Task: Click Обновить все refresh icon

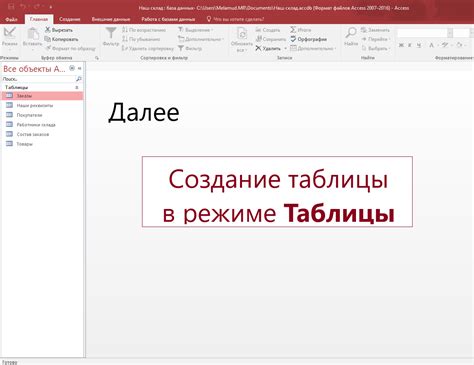Action: pos(242,34)
